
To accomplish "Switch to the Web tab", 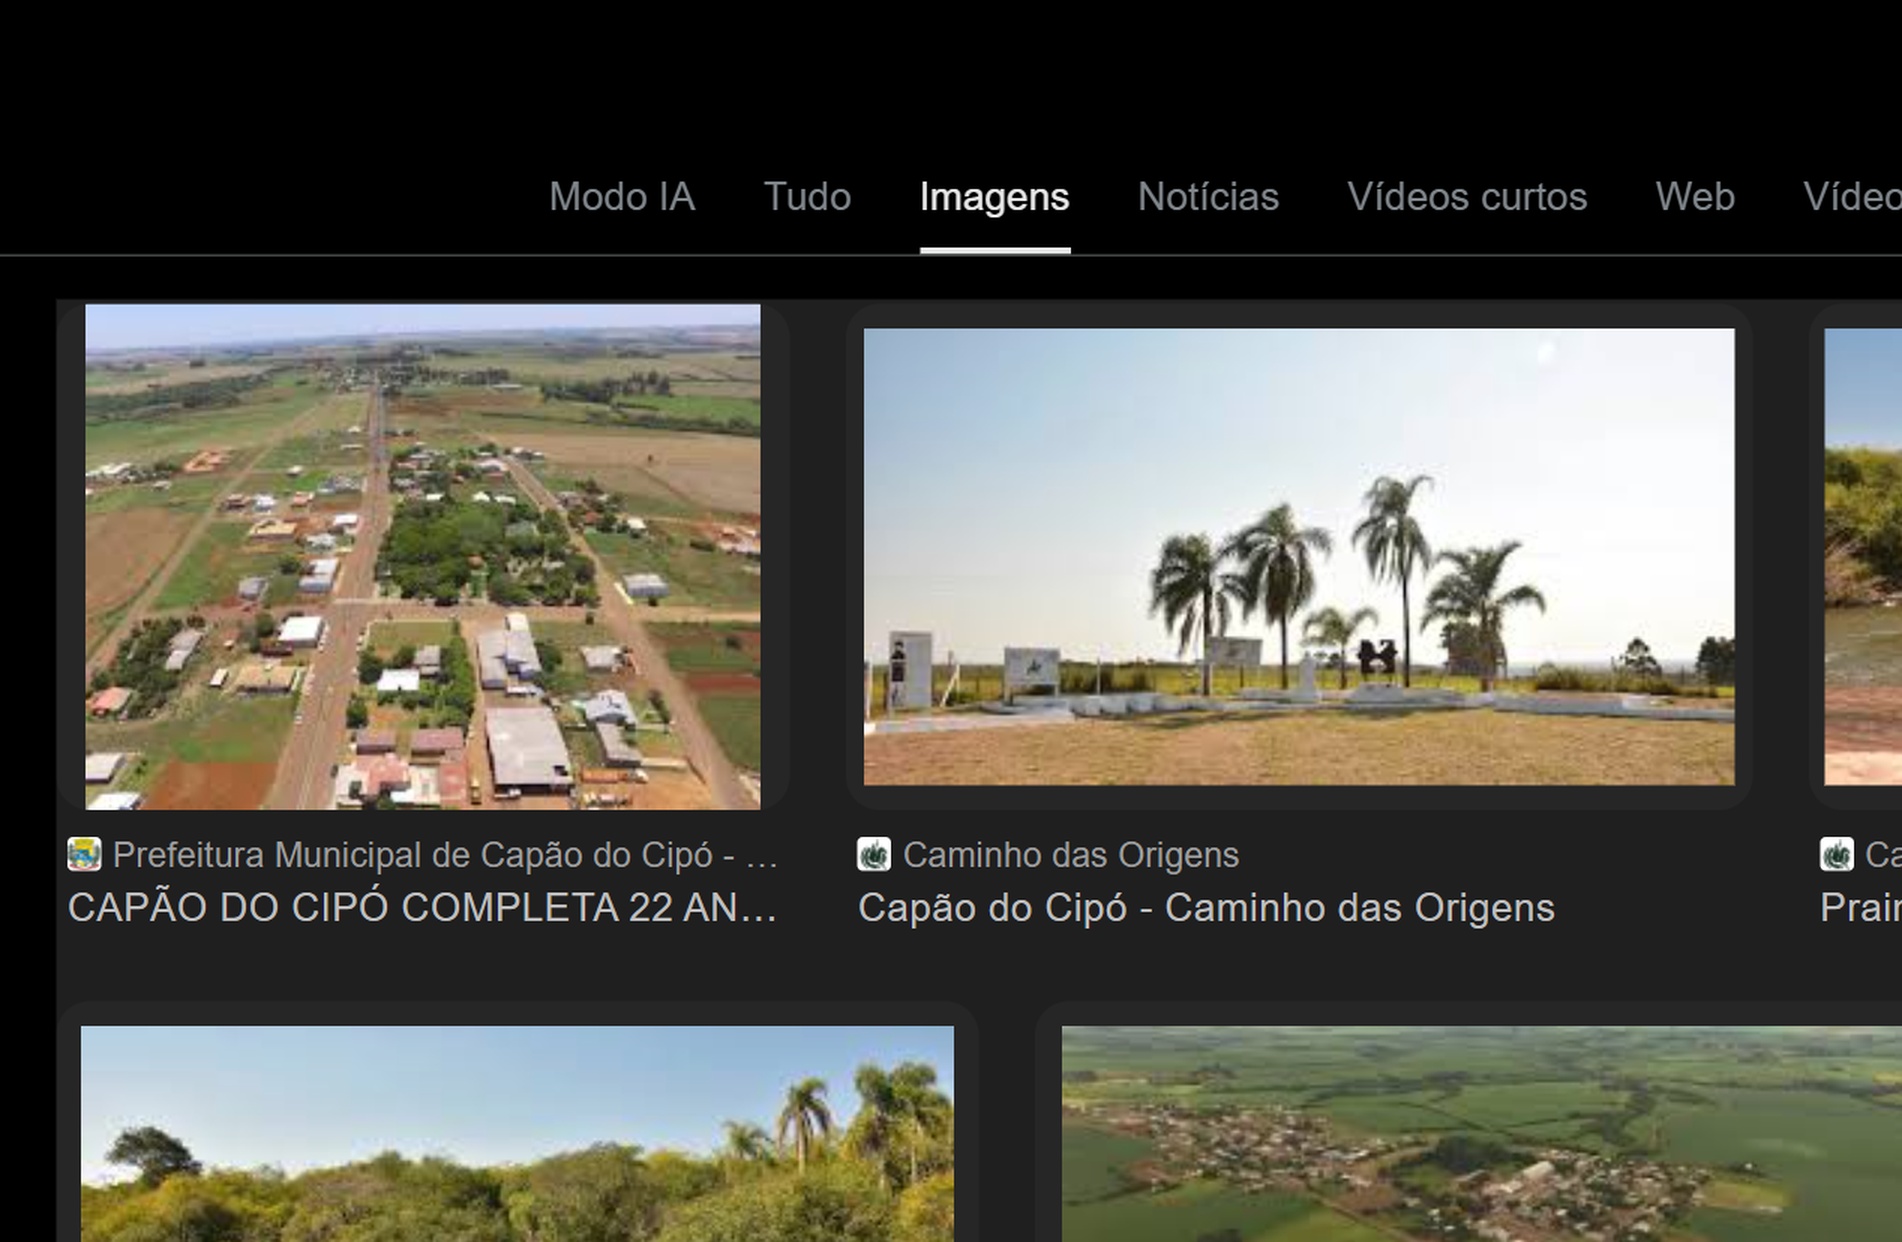I will (1694, 197).
